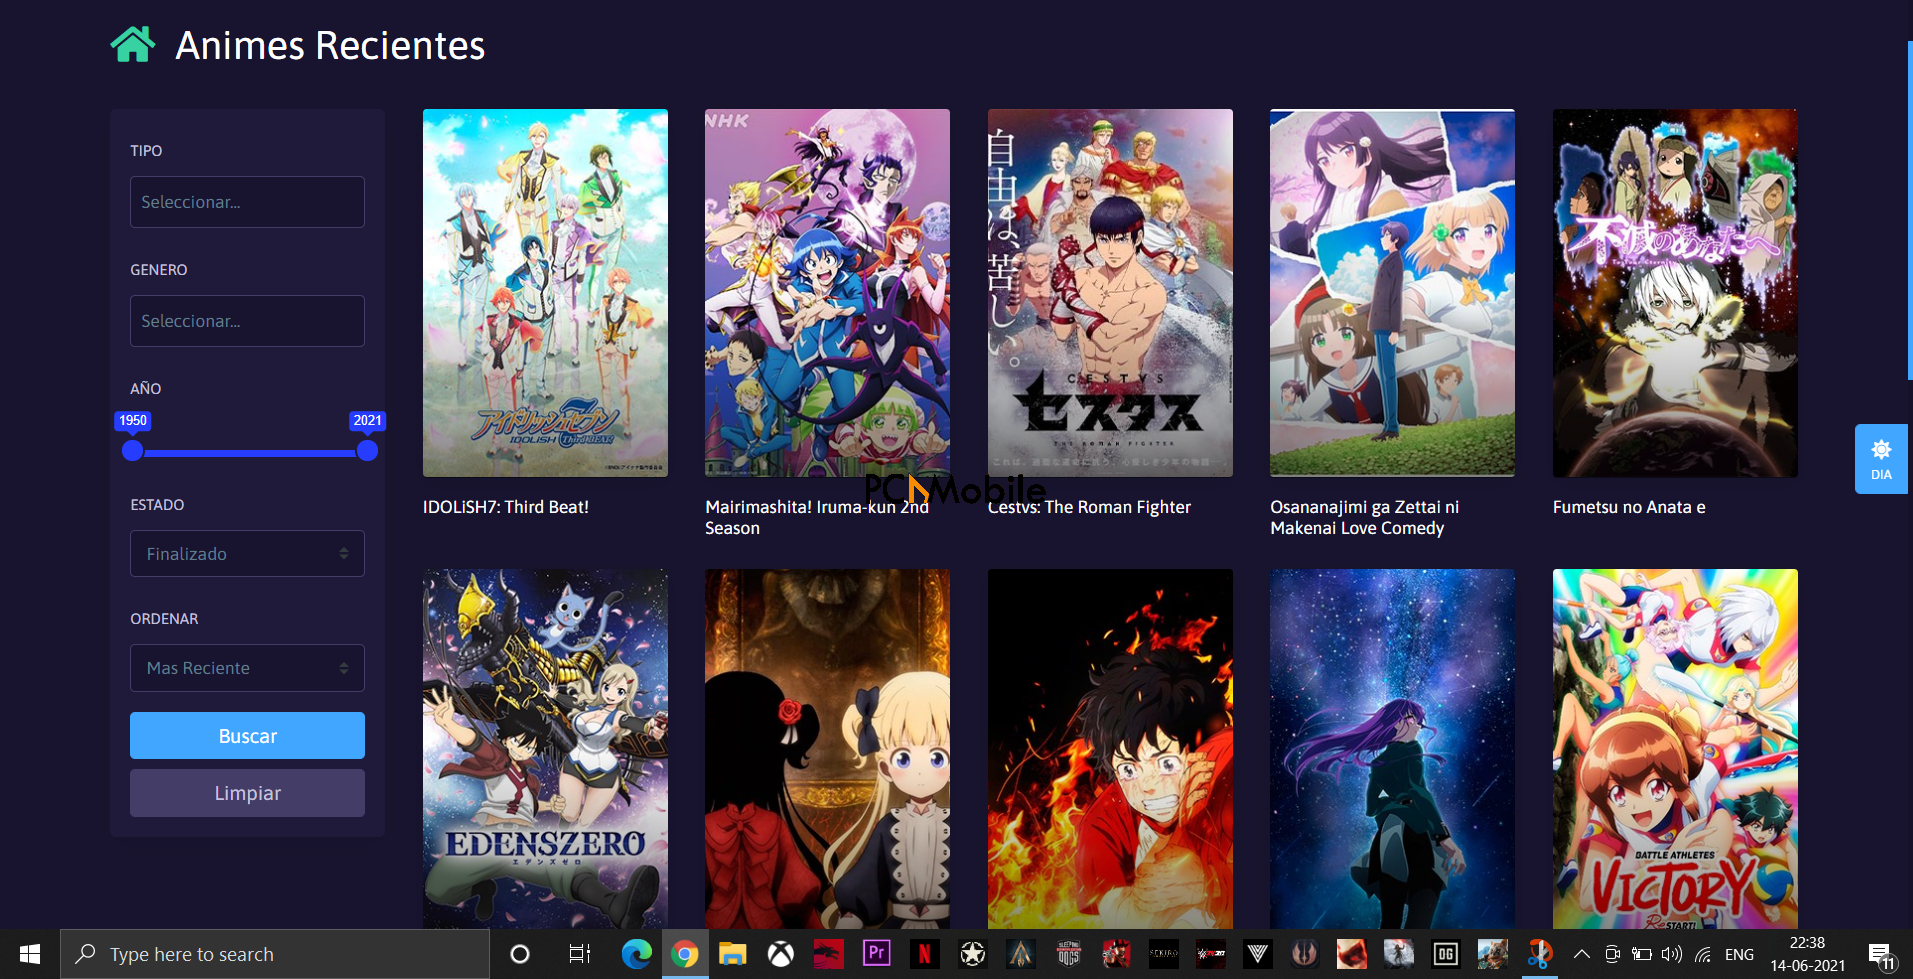Open Cortana circle icon
The height and width of the screenshot is (979, 1913).
(520, 954)
